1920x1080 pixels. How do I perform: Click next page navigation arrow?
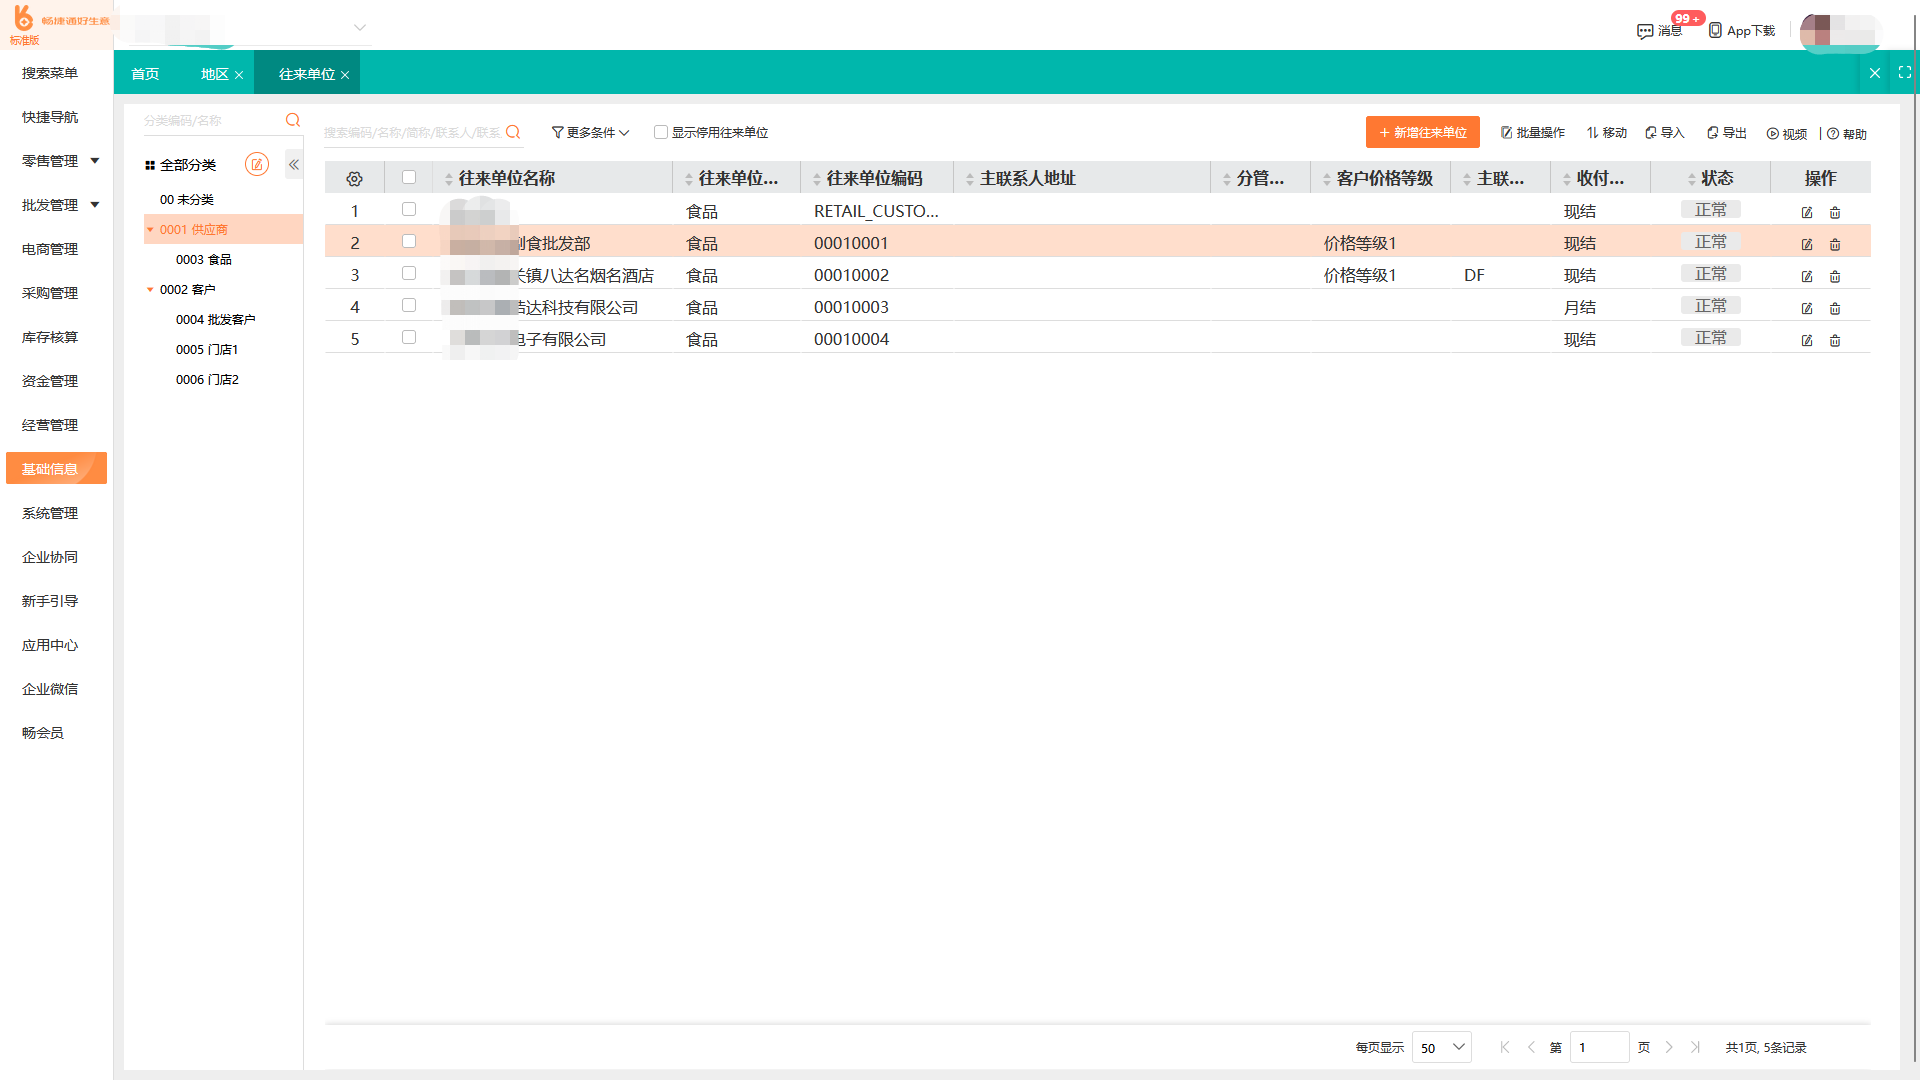[x=1668, y=1048]
